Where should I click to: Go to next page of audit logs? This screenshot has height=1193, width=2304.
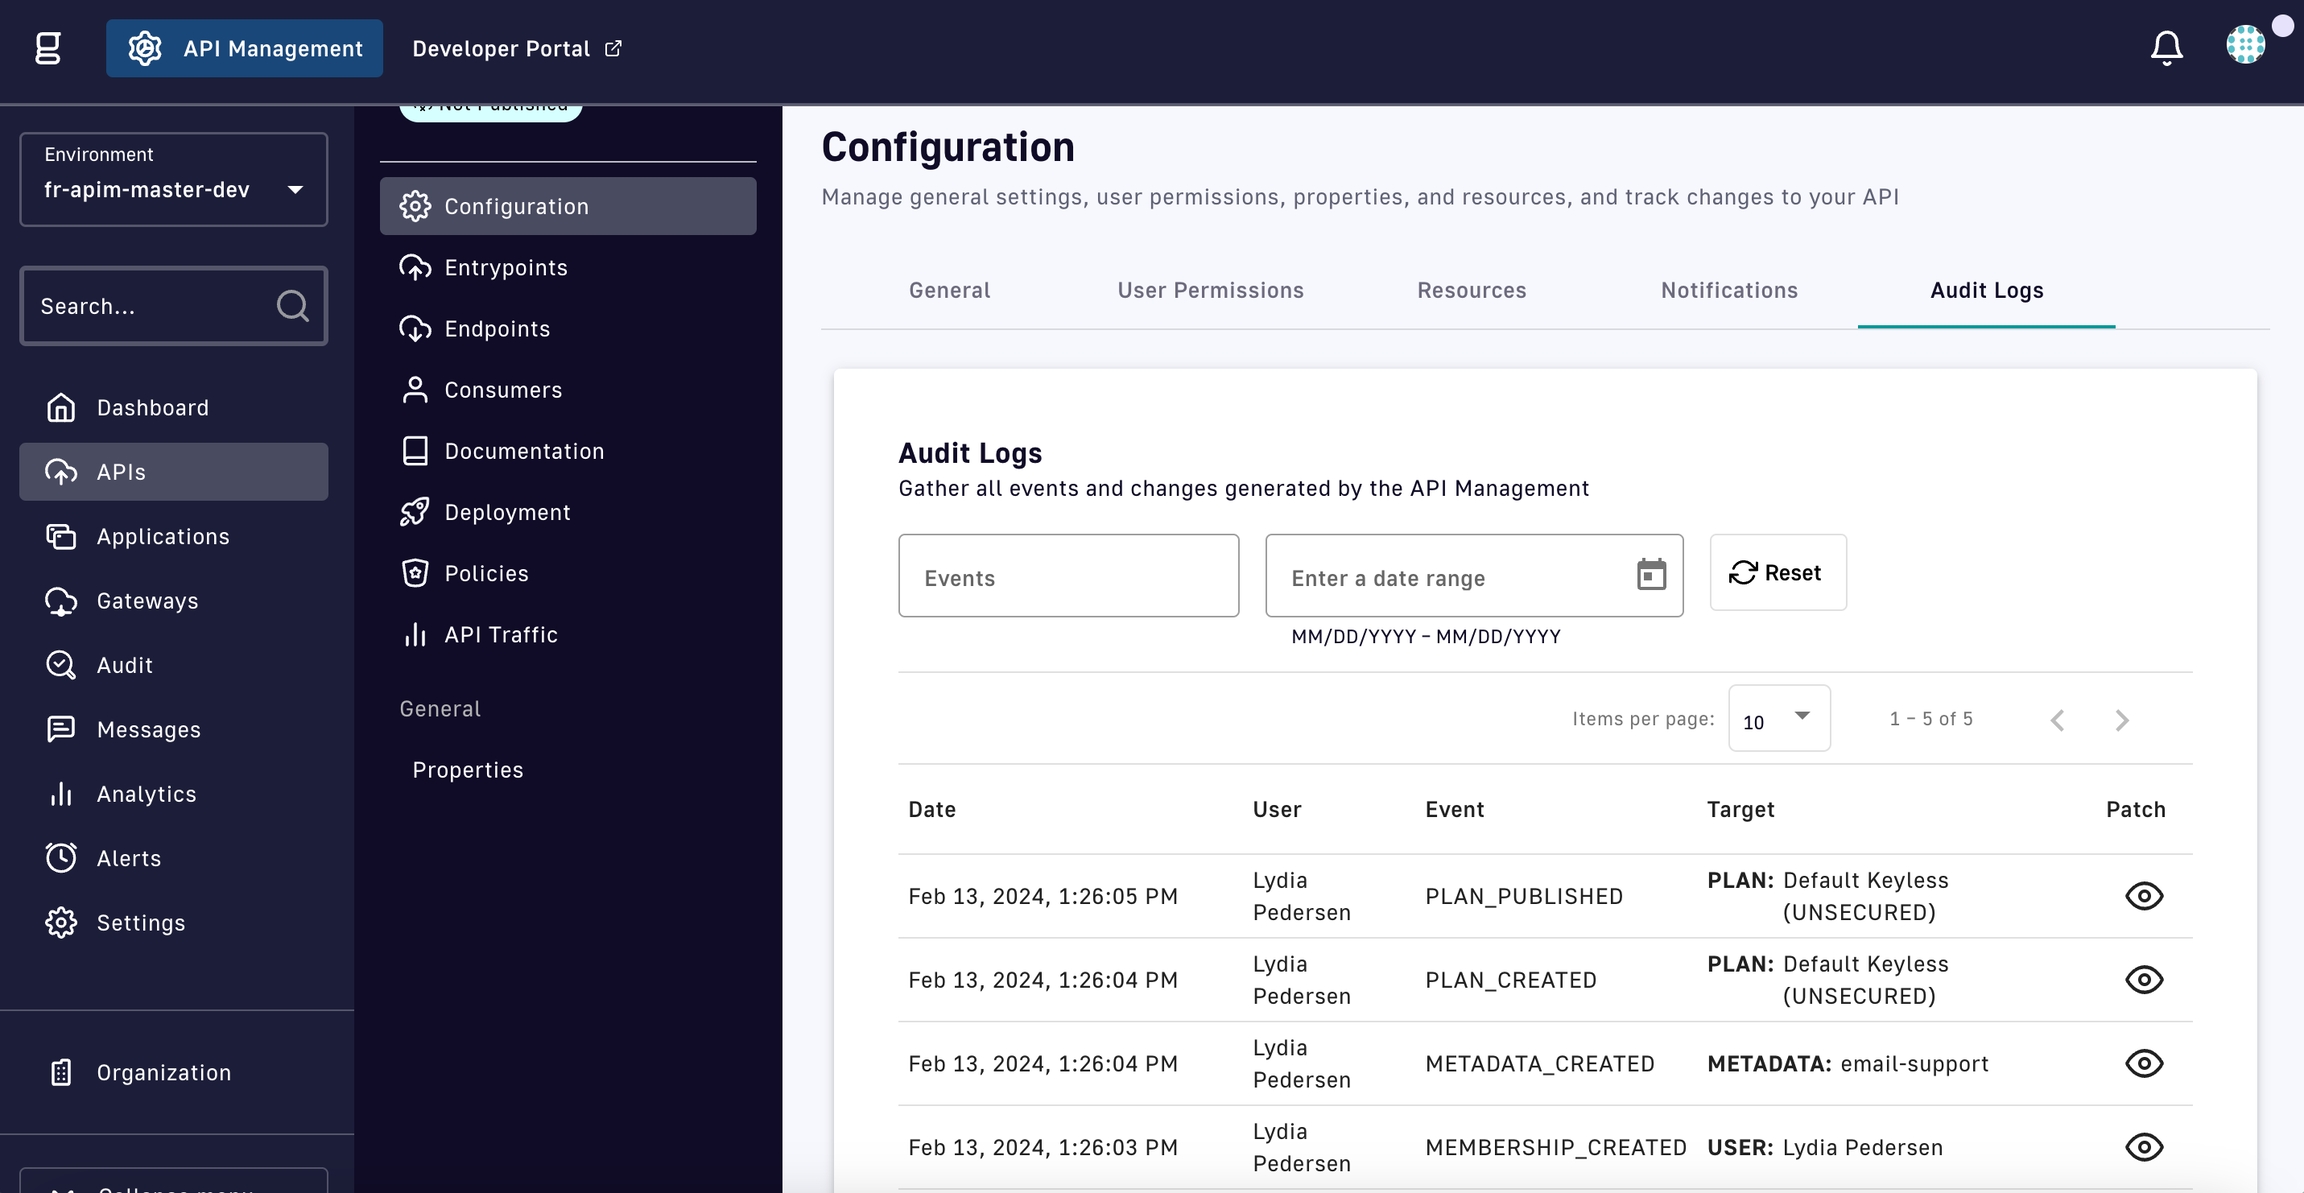(2122, 720)
